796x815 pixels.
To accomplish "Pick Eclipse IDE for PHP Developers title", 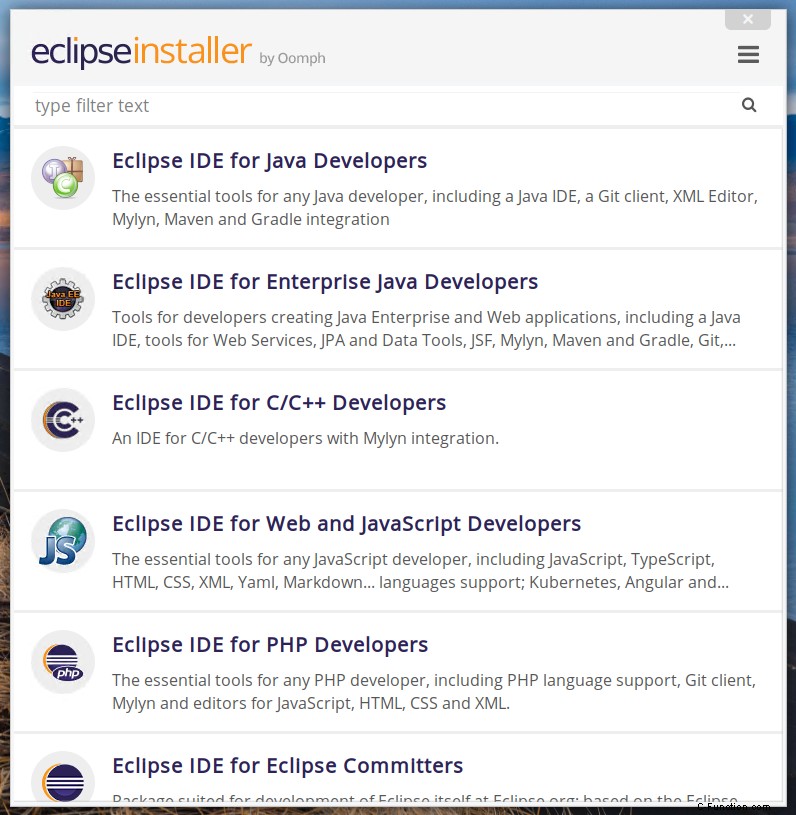I will (x=270, y=645).
